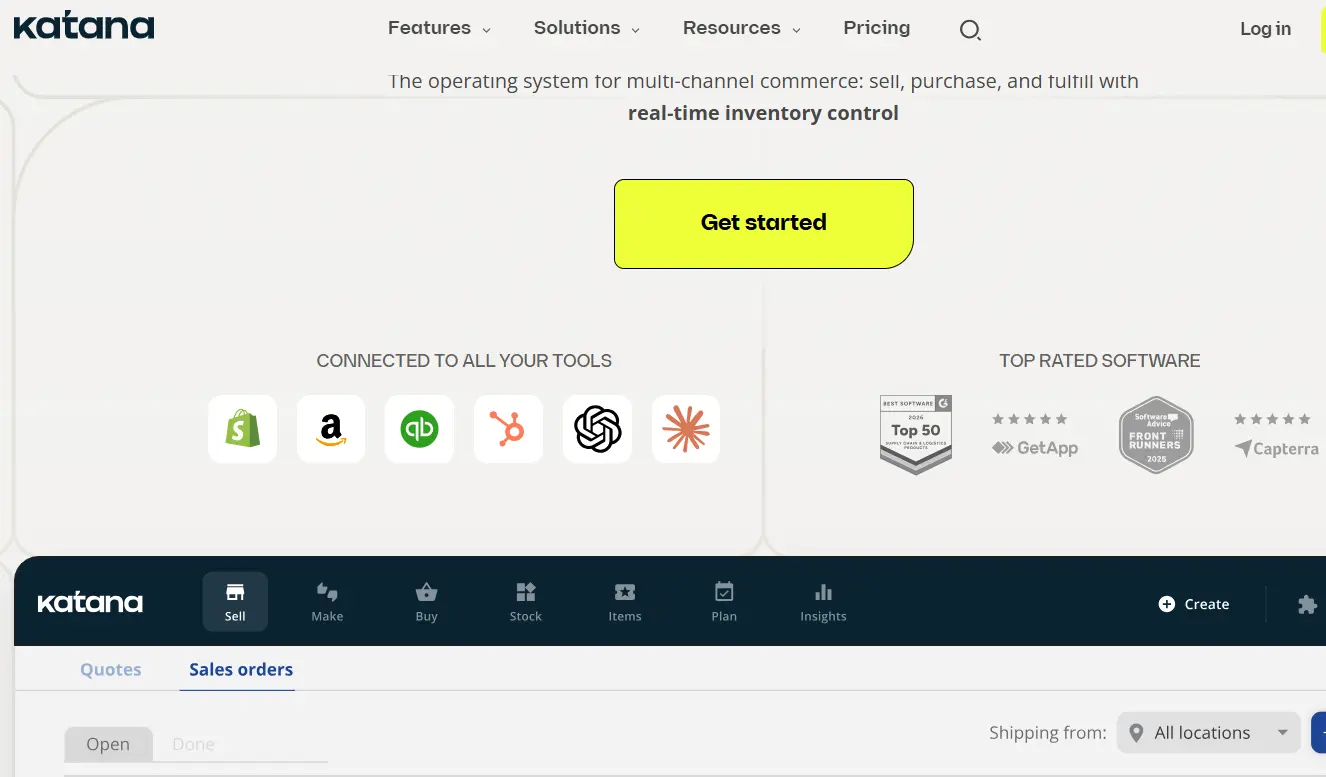Click the 'Shipping from:' label

(x=1047, y=733)
